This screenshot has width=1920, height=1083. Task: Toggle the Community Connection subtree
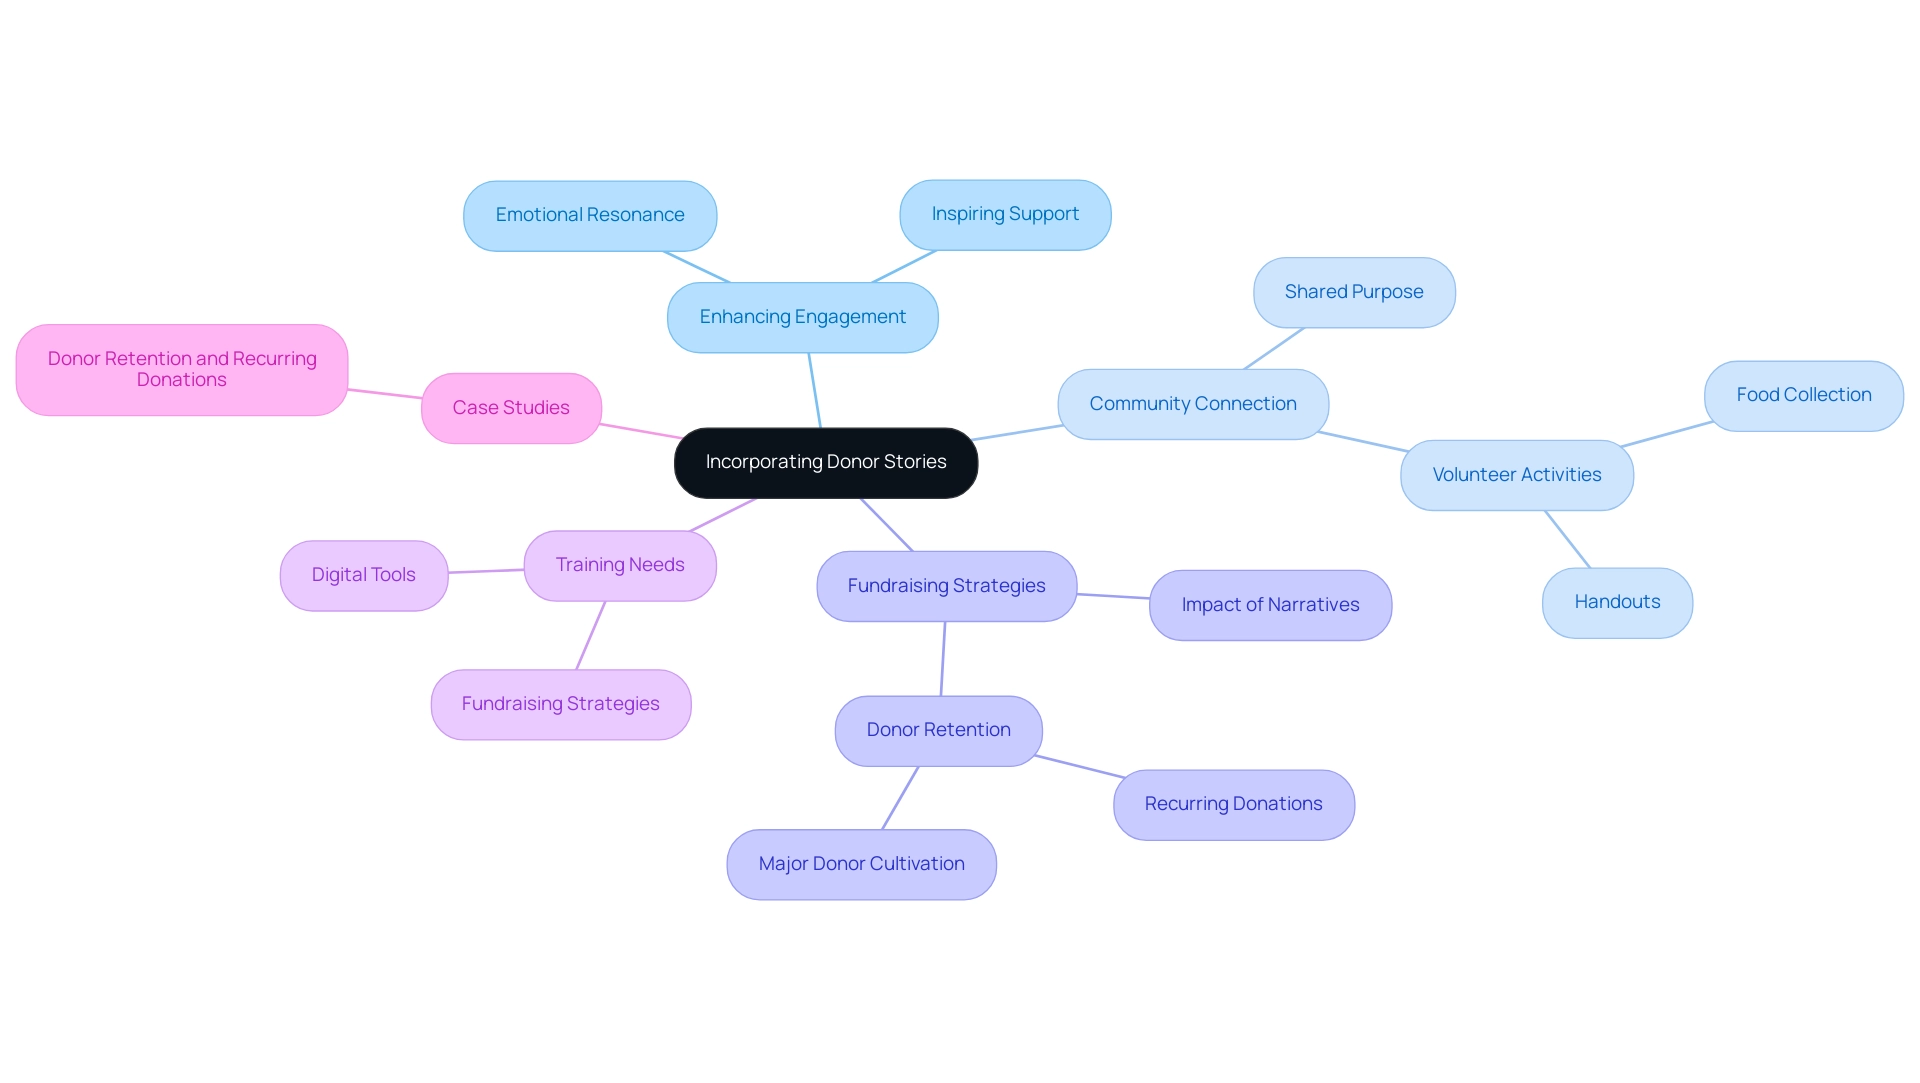click(1192, 402)
